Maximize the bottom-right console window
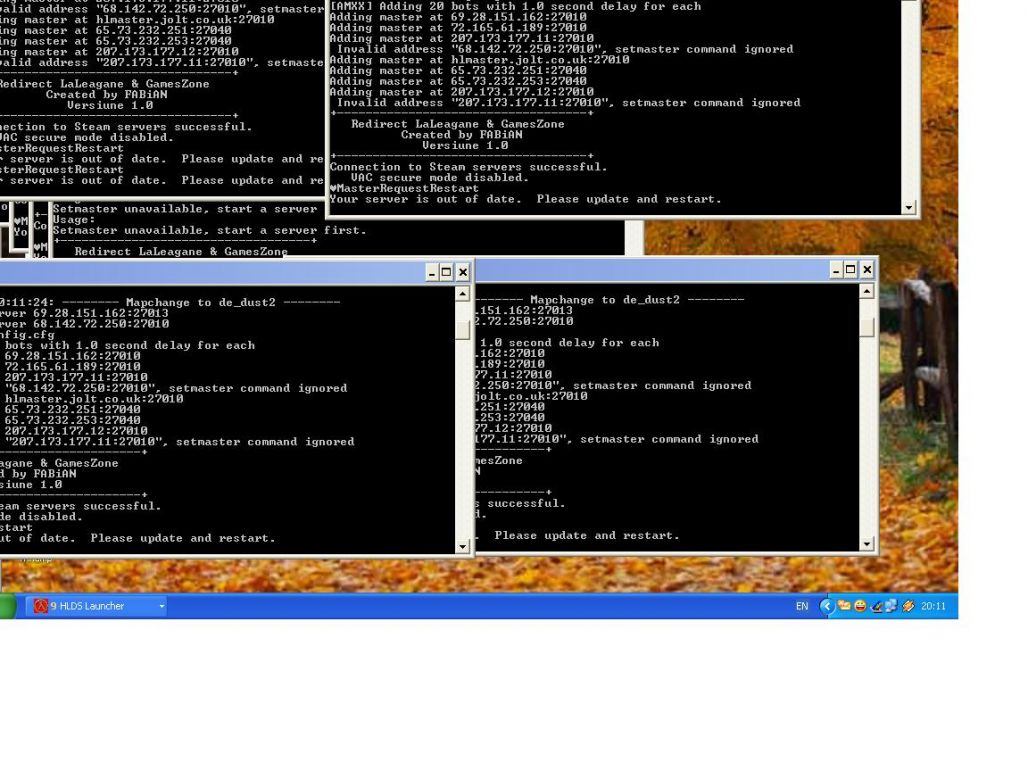 (851, 269)
